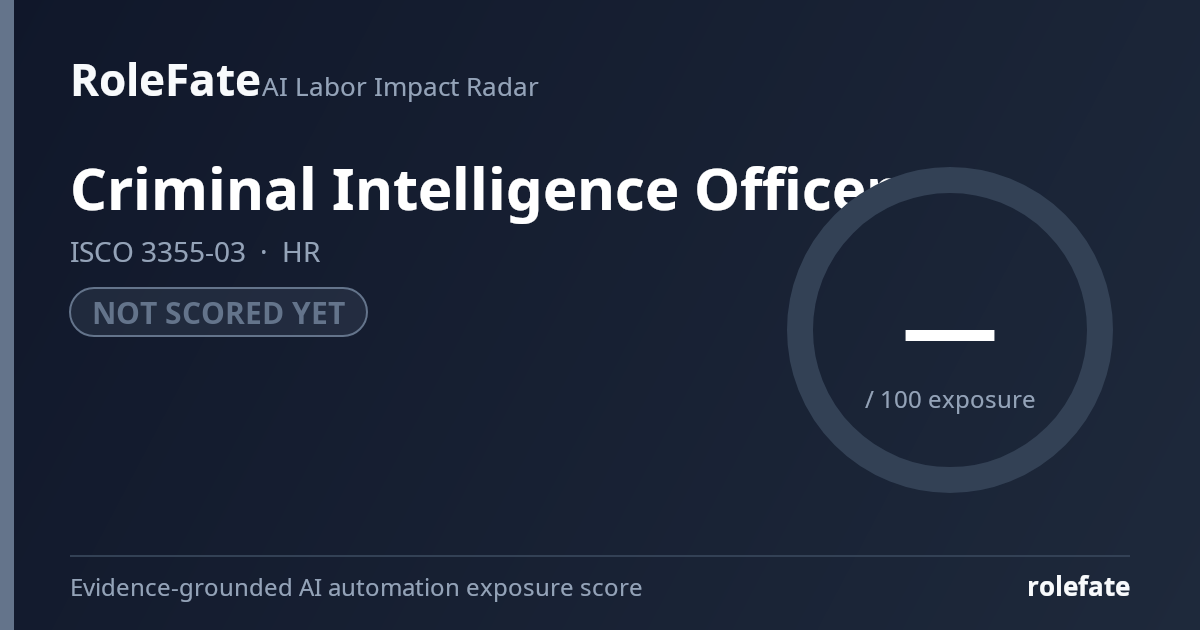Open the rolefate footer wordmark
Image resolution: width=1200 pixels, height=630 pixels.
pyautogui.click(x=1078, y=587)
